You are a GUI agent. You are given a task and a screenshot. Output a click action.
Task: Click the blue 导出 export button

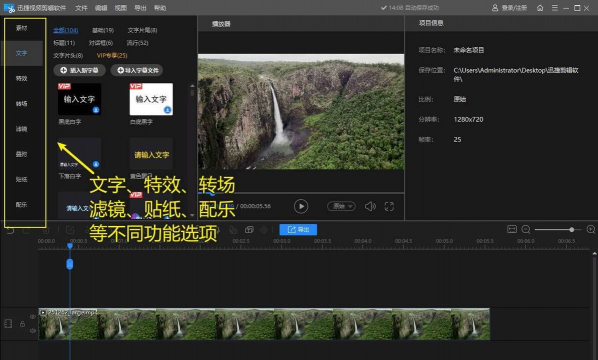tap(298, 230)
